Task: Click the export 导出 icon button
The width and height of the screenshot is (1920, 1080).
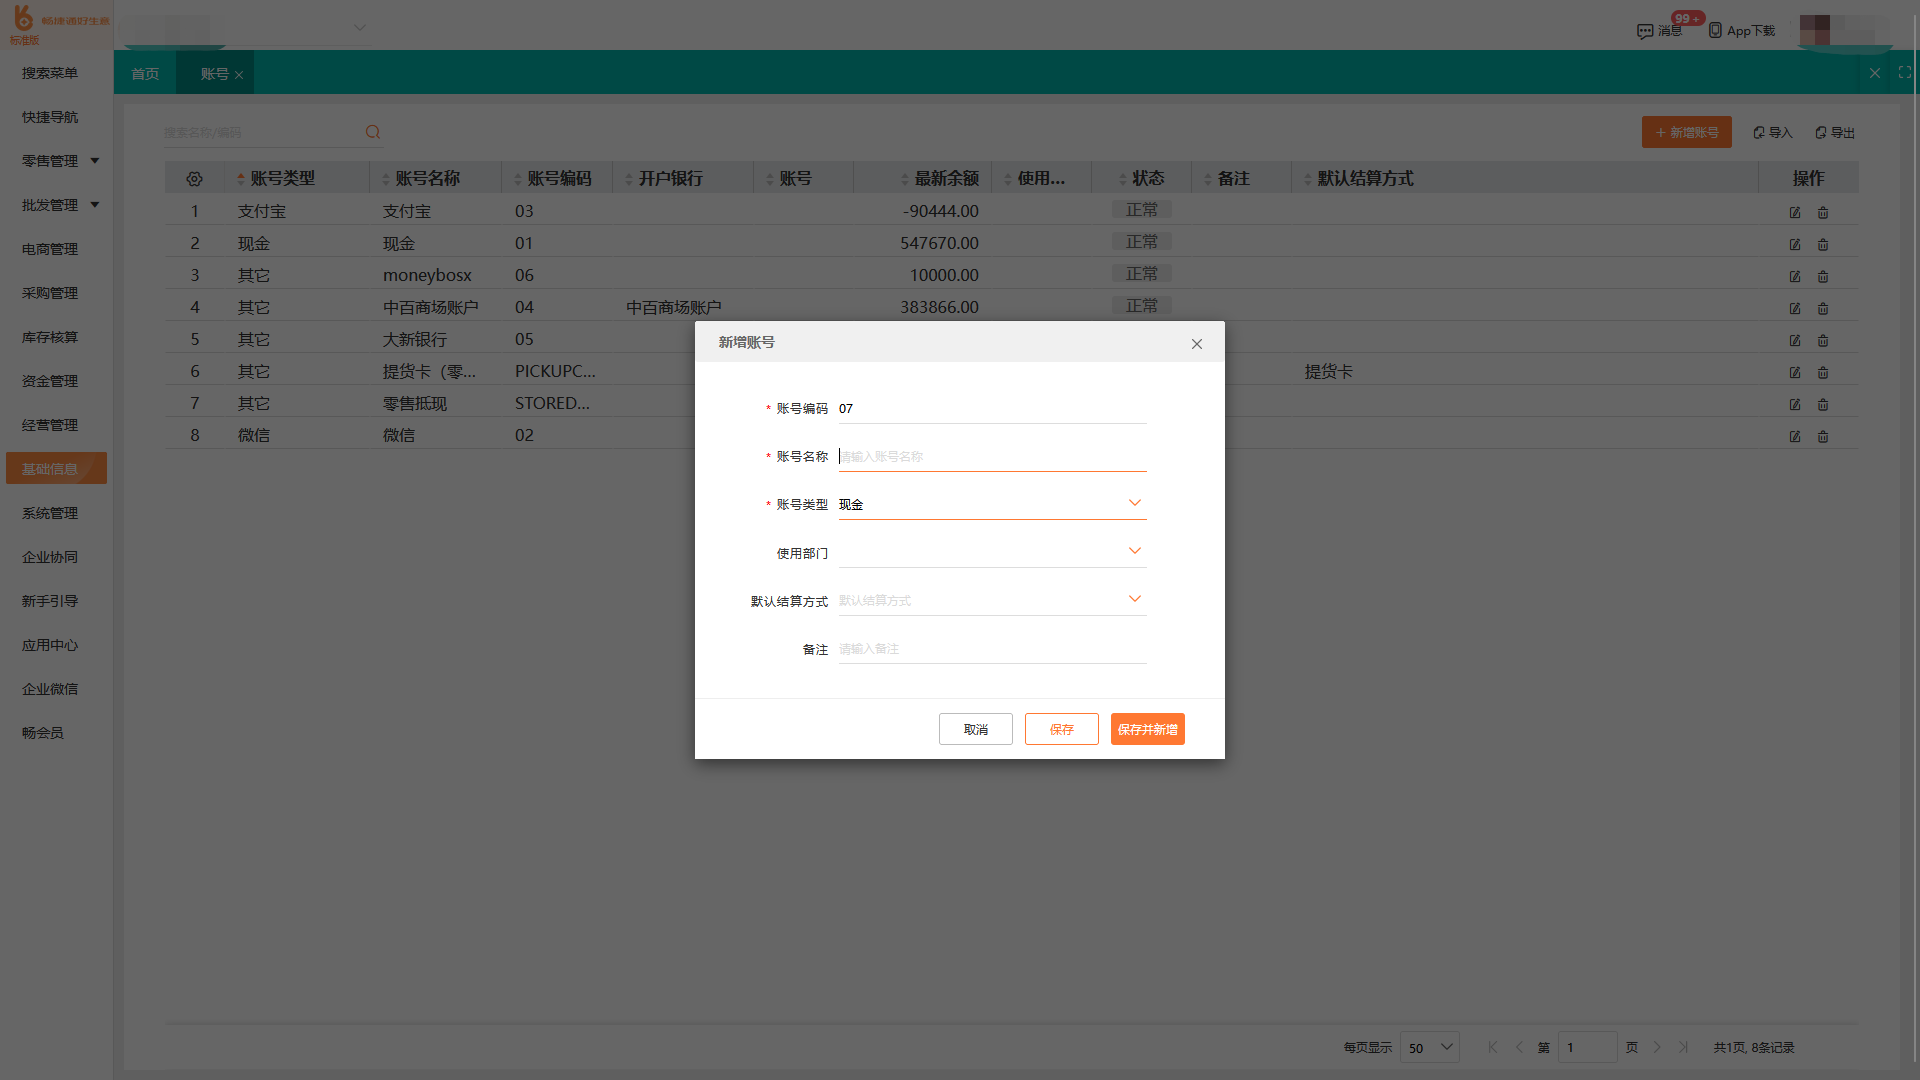Action: tap(1837, 132)
